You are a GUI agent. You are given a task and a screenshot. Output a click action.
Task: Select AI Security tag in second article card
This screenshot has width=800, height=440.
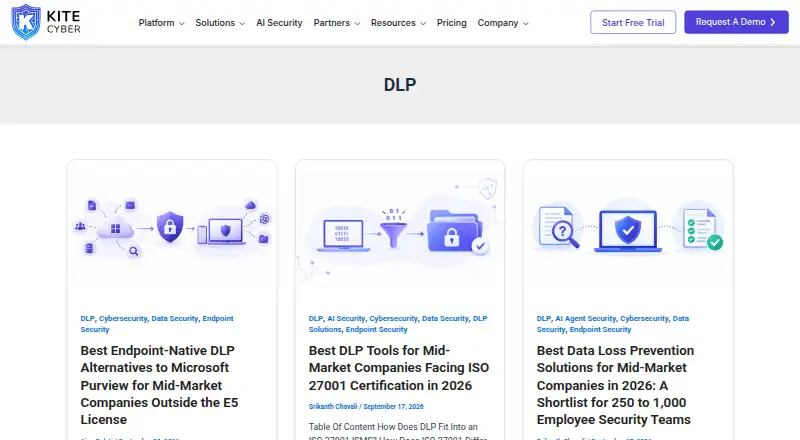pyautogui.click(x=346, y=319)
